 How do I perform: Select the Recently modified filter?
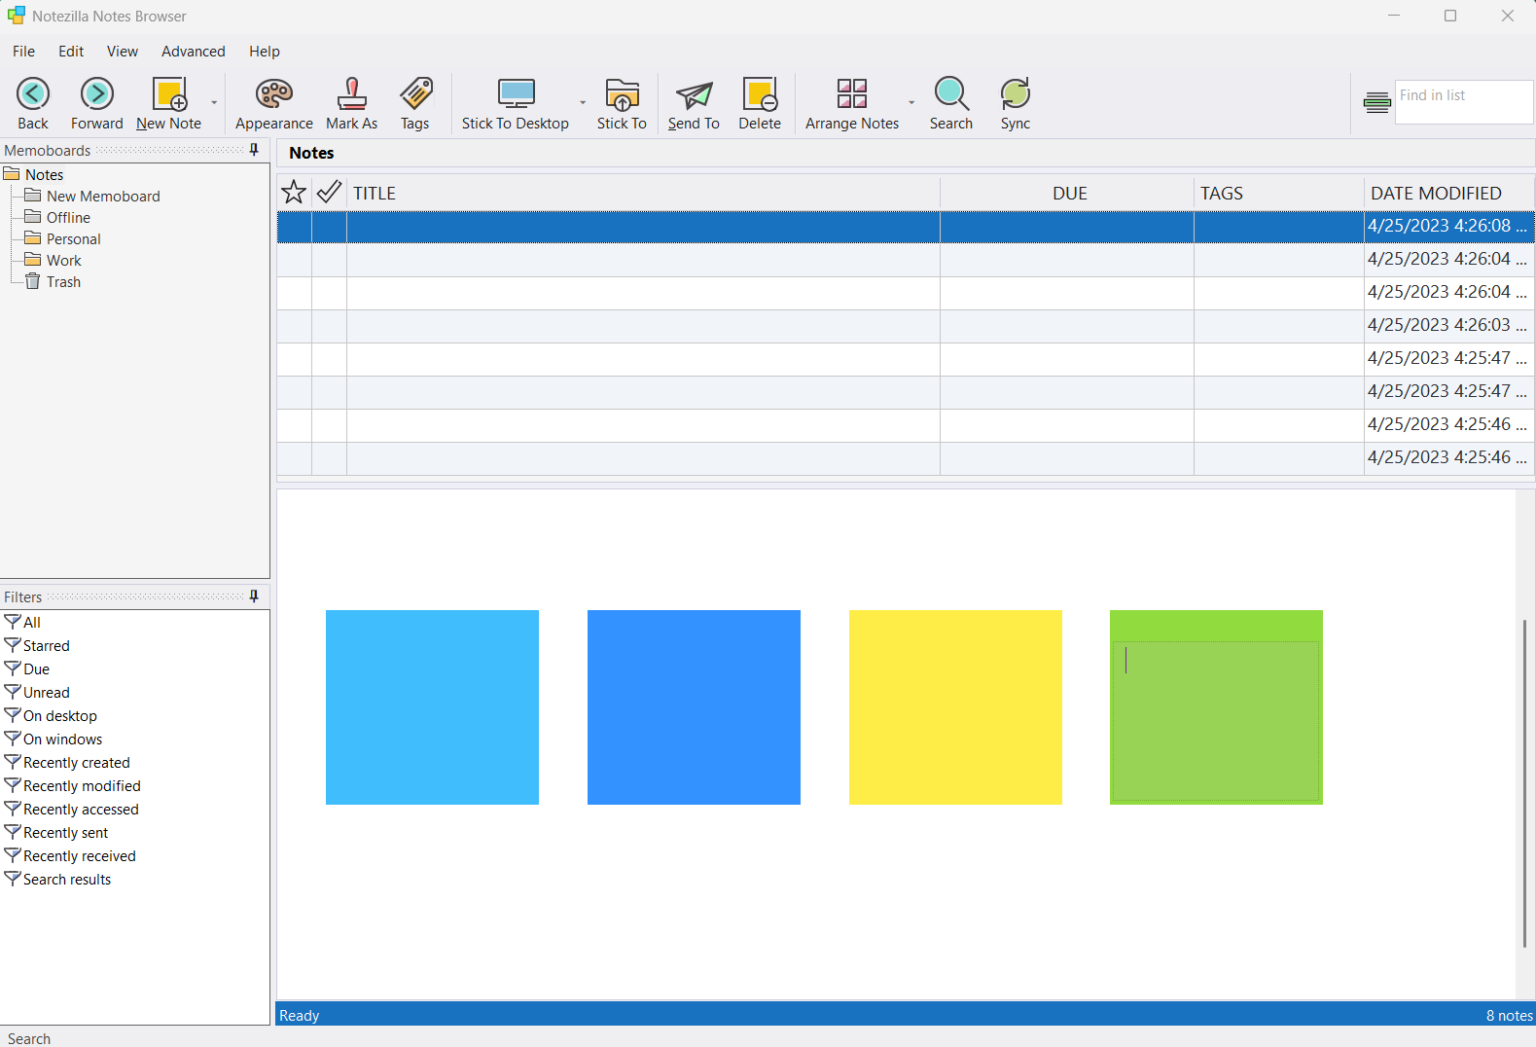[80, 785]
